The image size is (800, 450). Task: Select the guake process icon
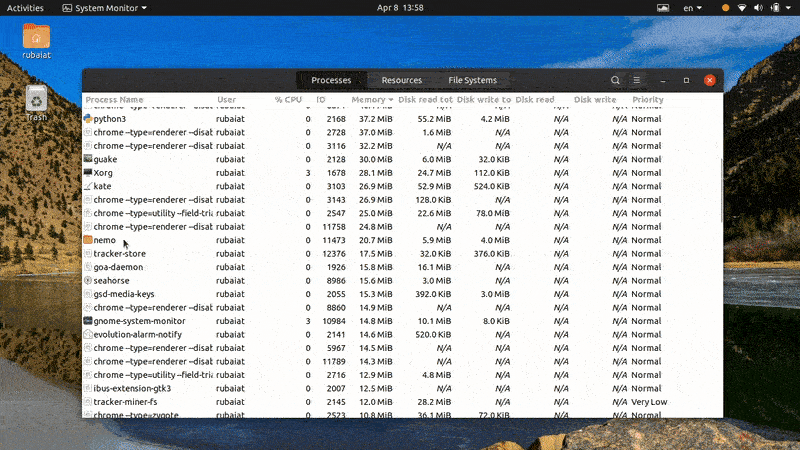(88, 159)
